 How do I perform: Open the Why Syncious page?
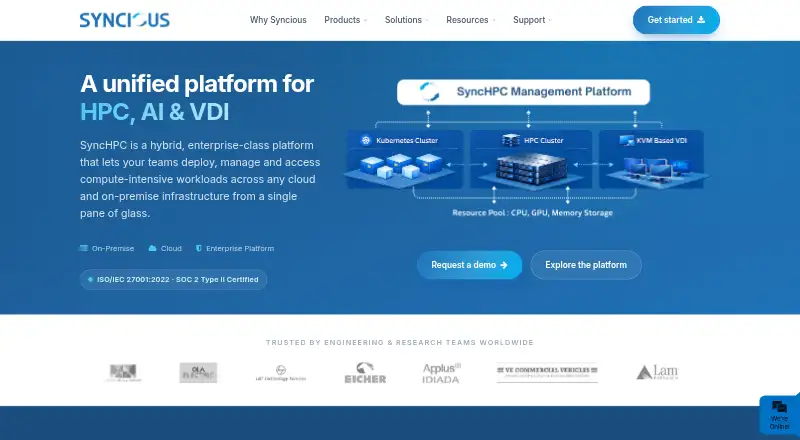tap(278, 20)
